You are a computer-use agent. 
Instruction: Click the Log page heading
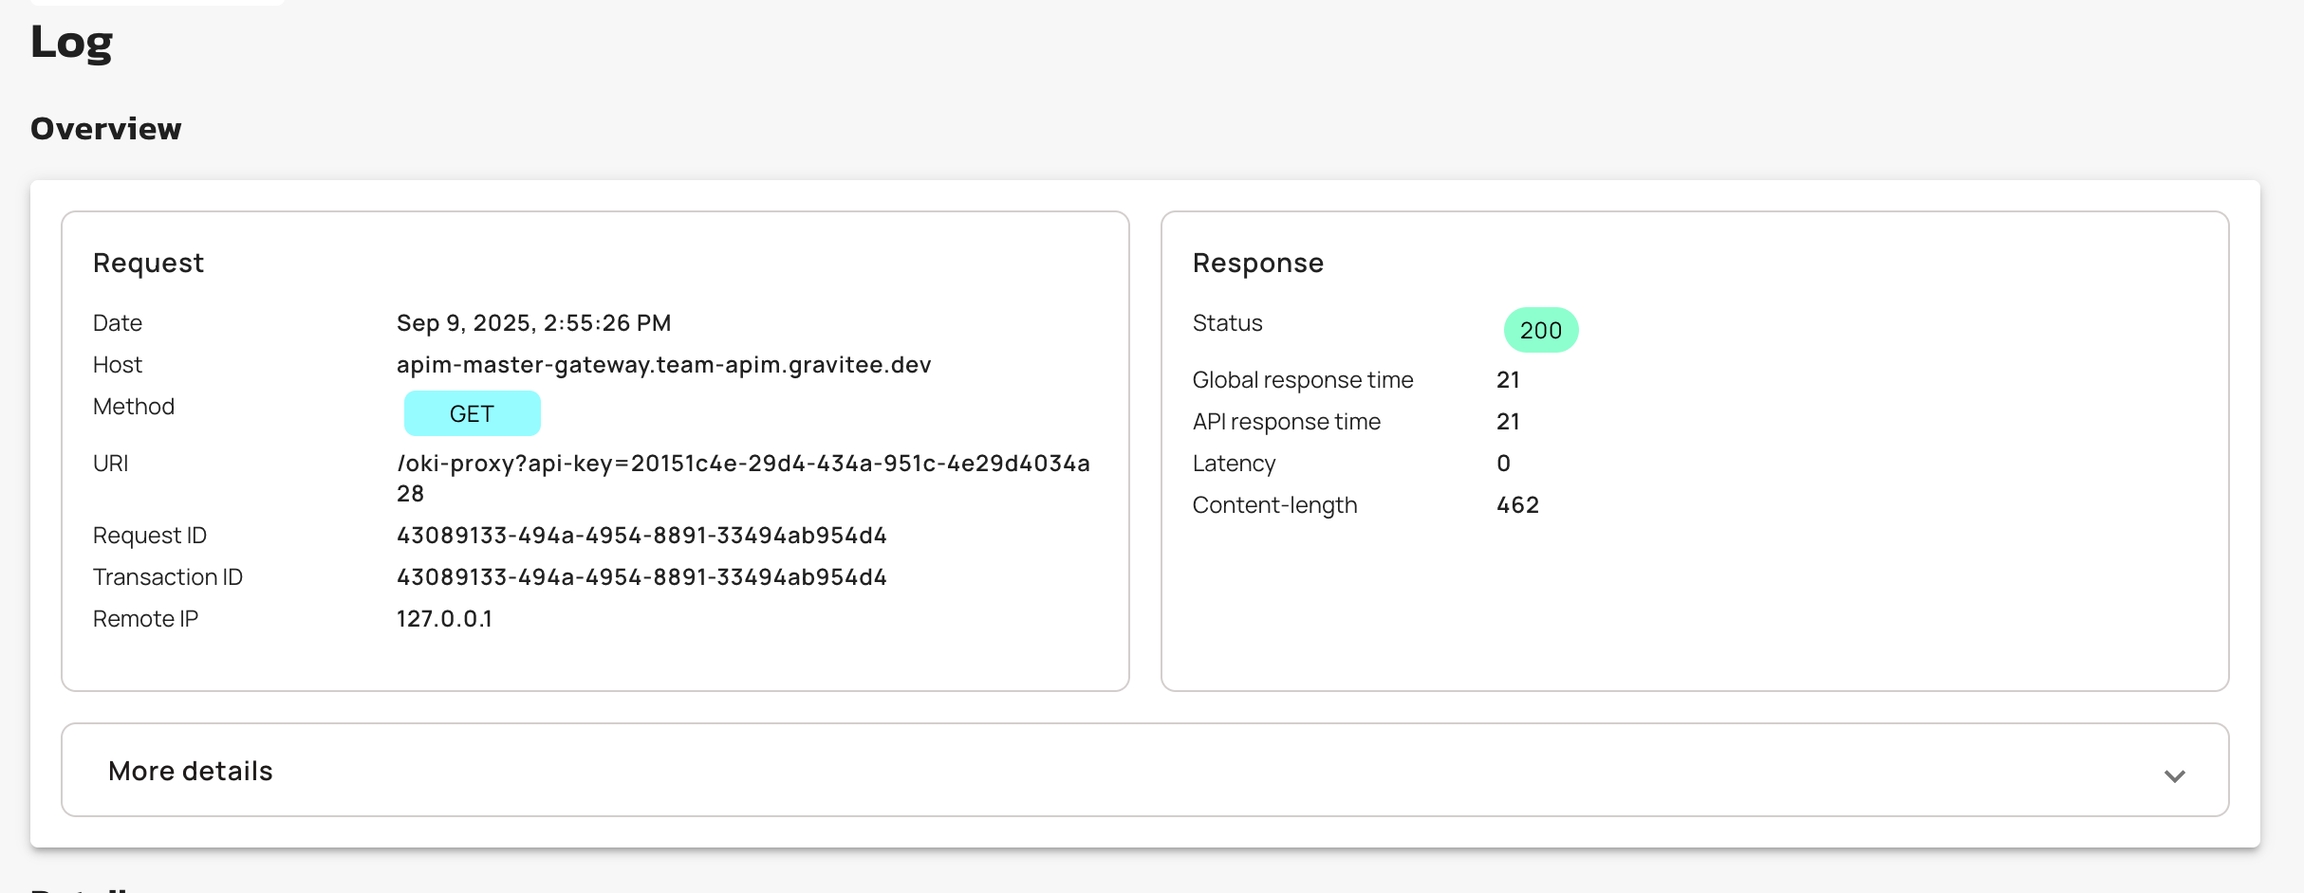click(x=72, y=42)
